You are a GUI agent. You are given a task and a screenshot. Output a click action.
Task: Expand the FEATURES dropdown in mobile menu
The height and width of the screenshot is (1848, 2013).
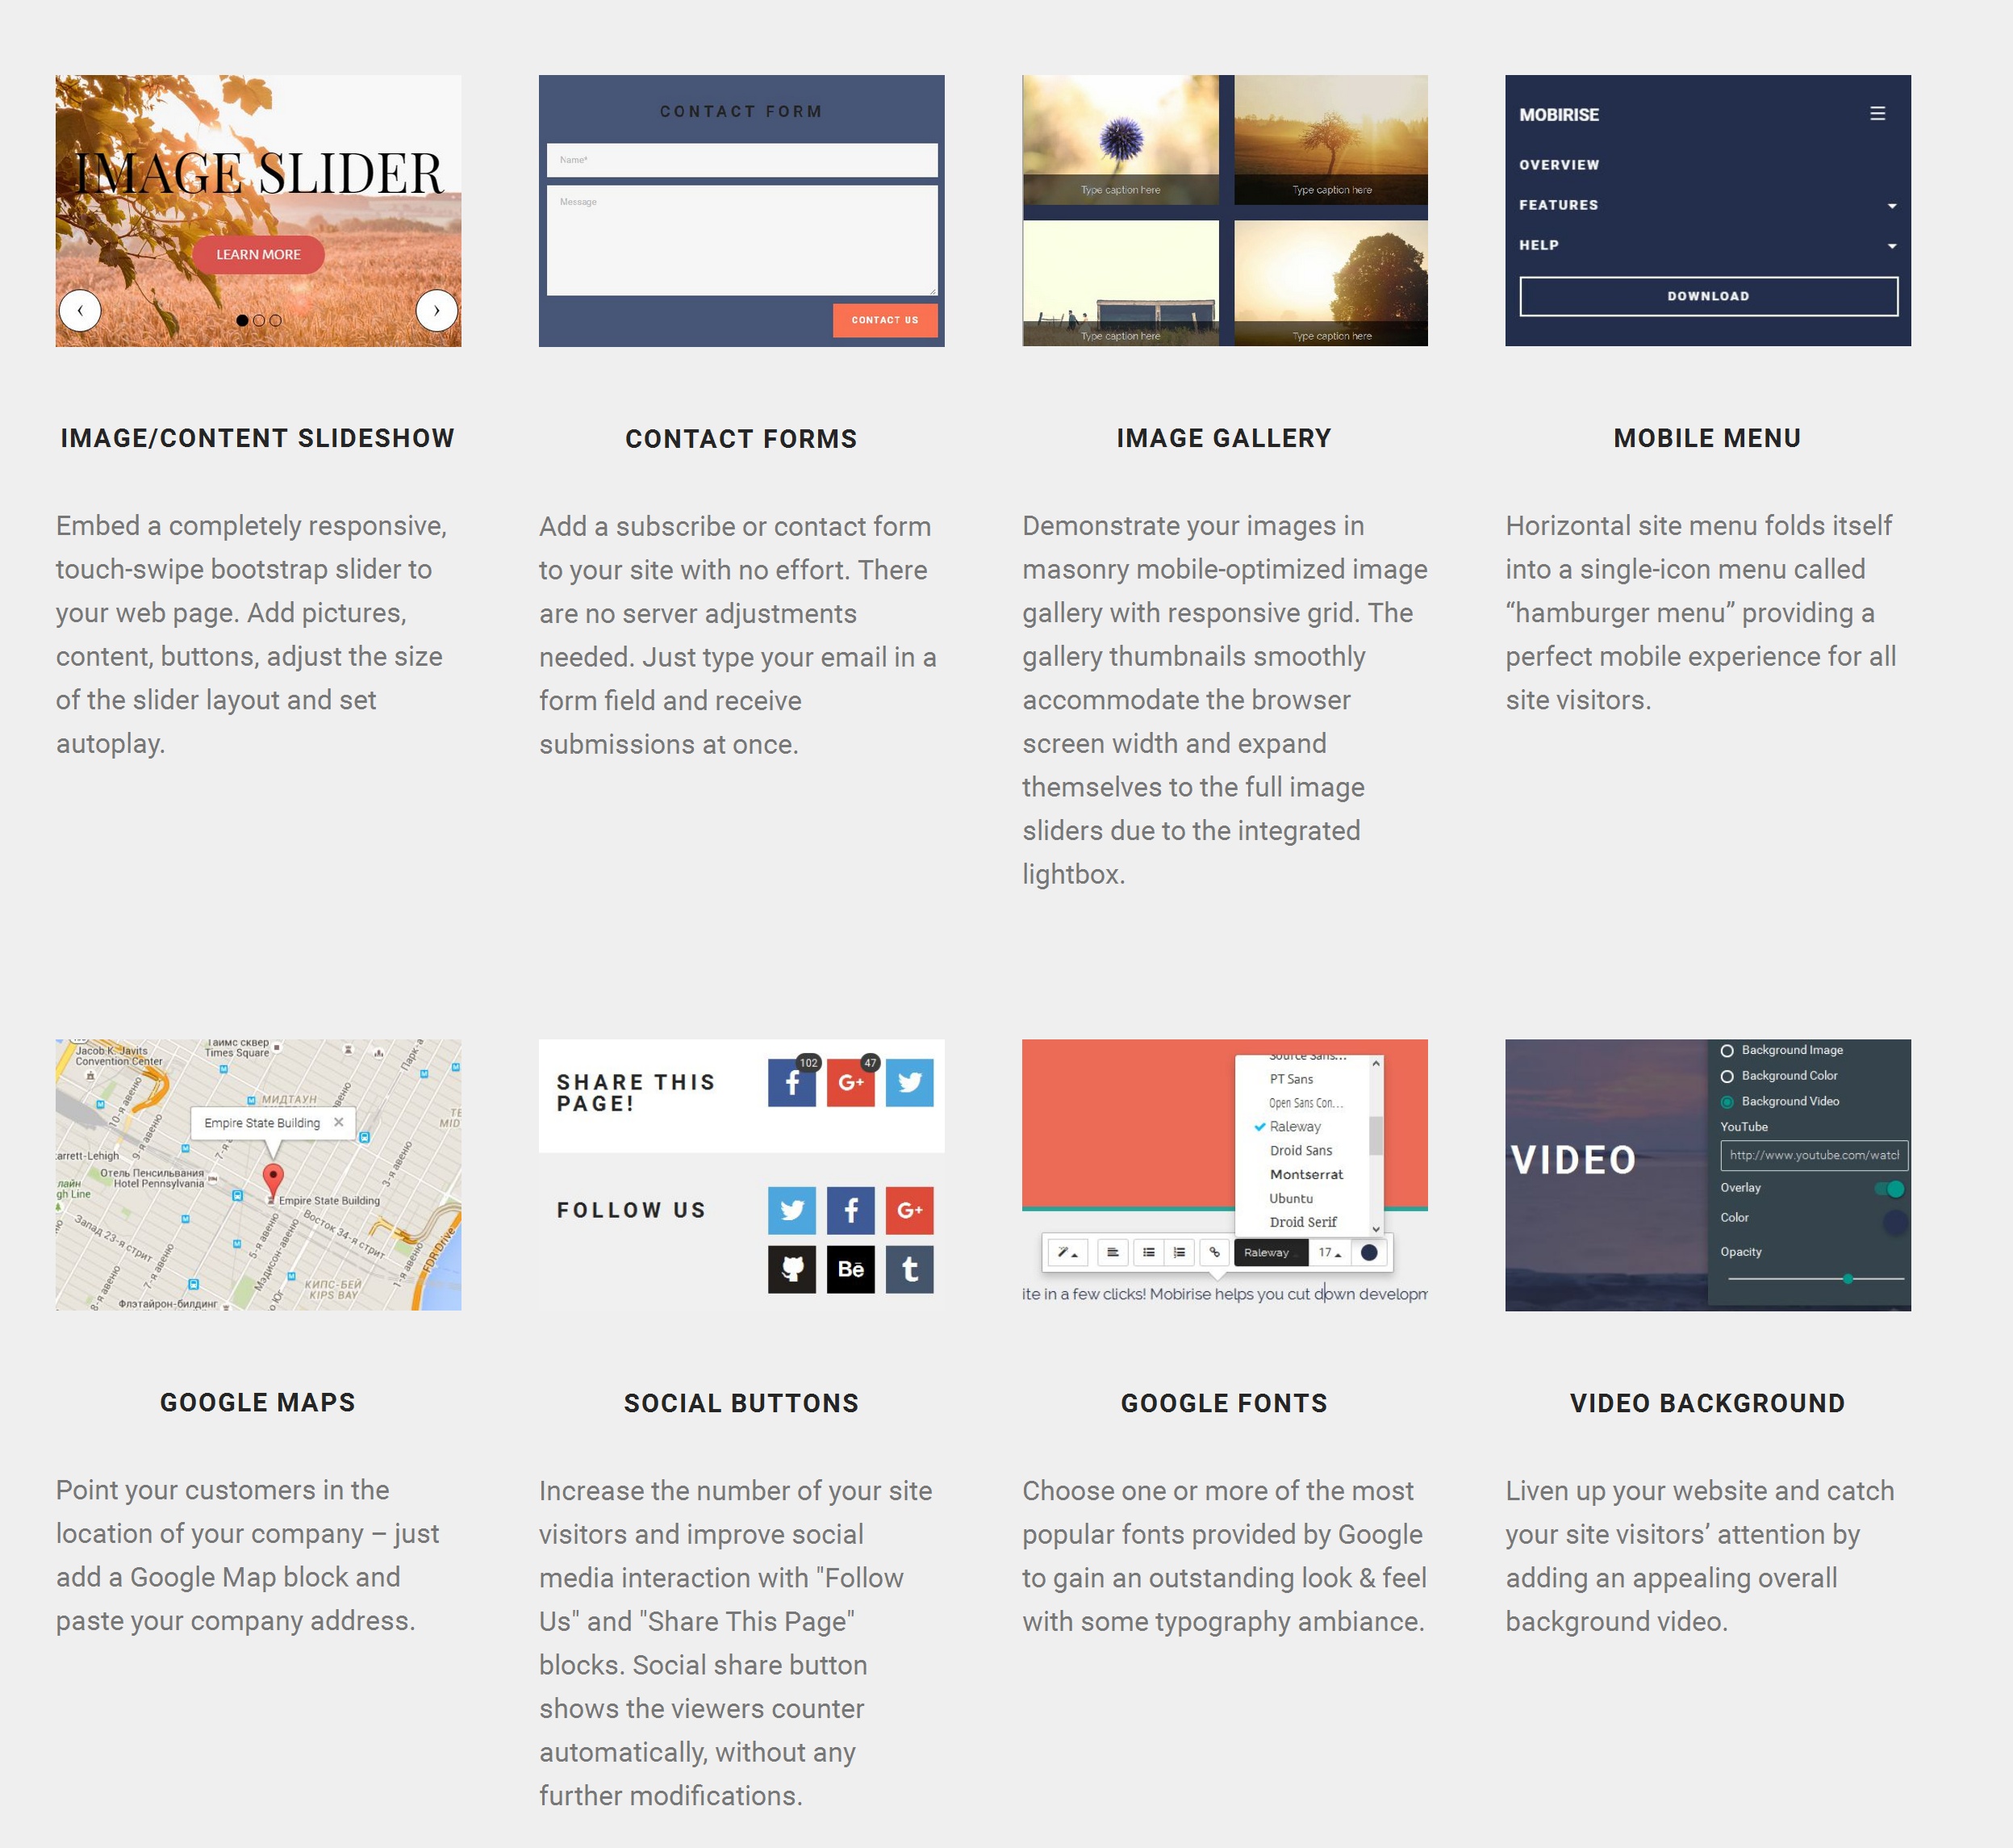coord(1890,205)
